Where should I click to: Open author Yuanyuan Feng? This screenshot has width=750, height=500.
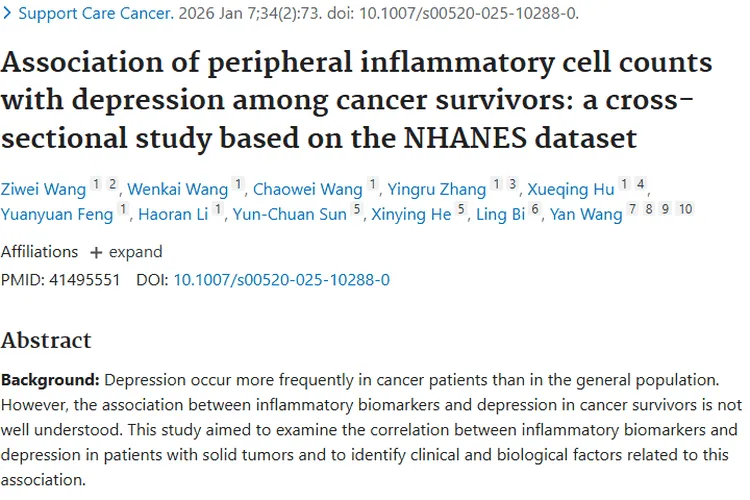(x=57, y=214)
